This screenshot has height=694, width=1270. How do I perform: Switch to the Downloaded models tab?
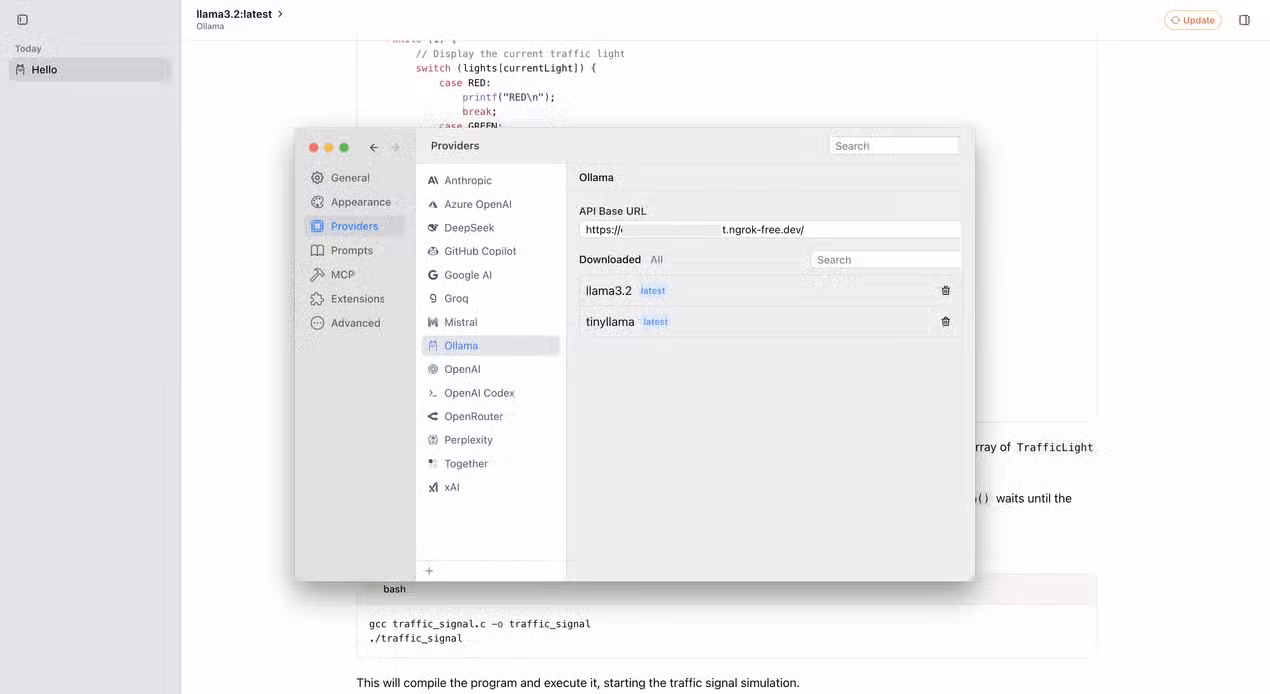pyautogui.click(x=610, y=259)
